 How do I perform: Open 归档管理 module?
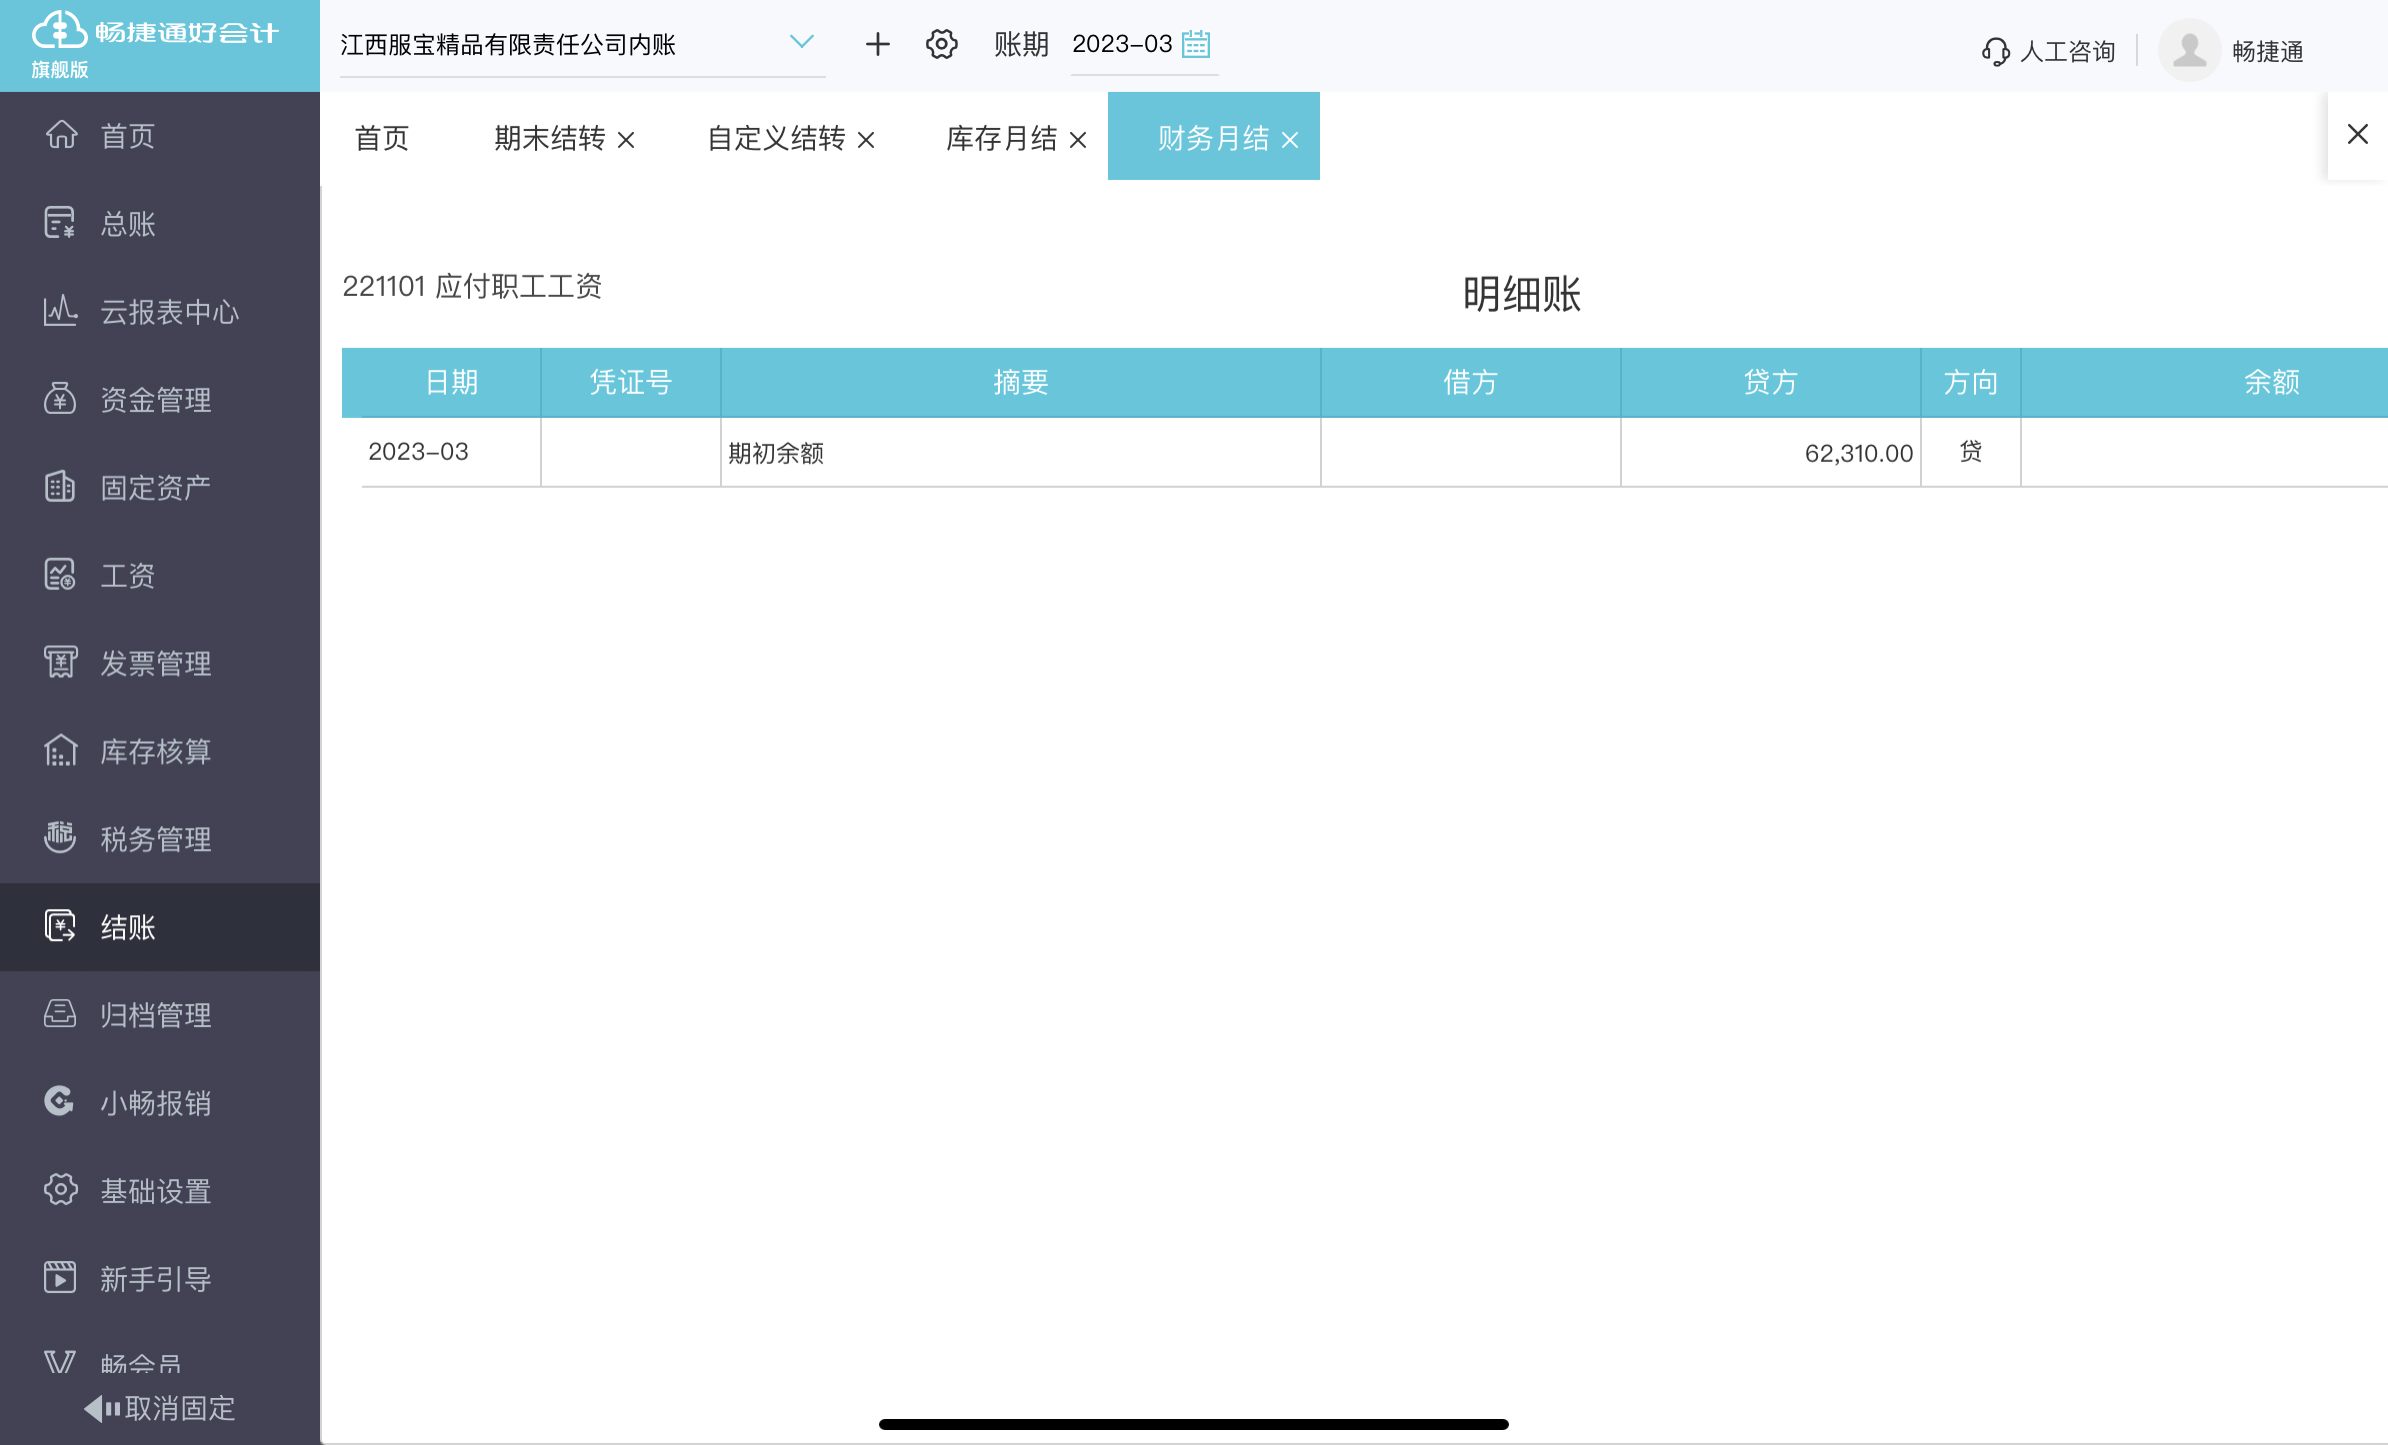155,1015
